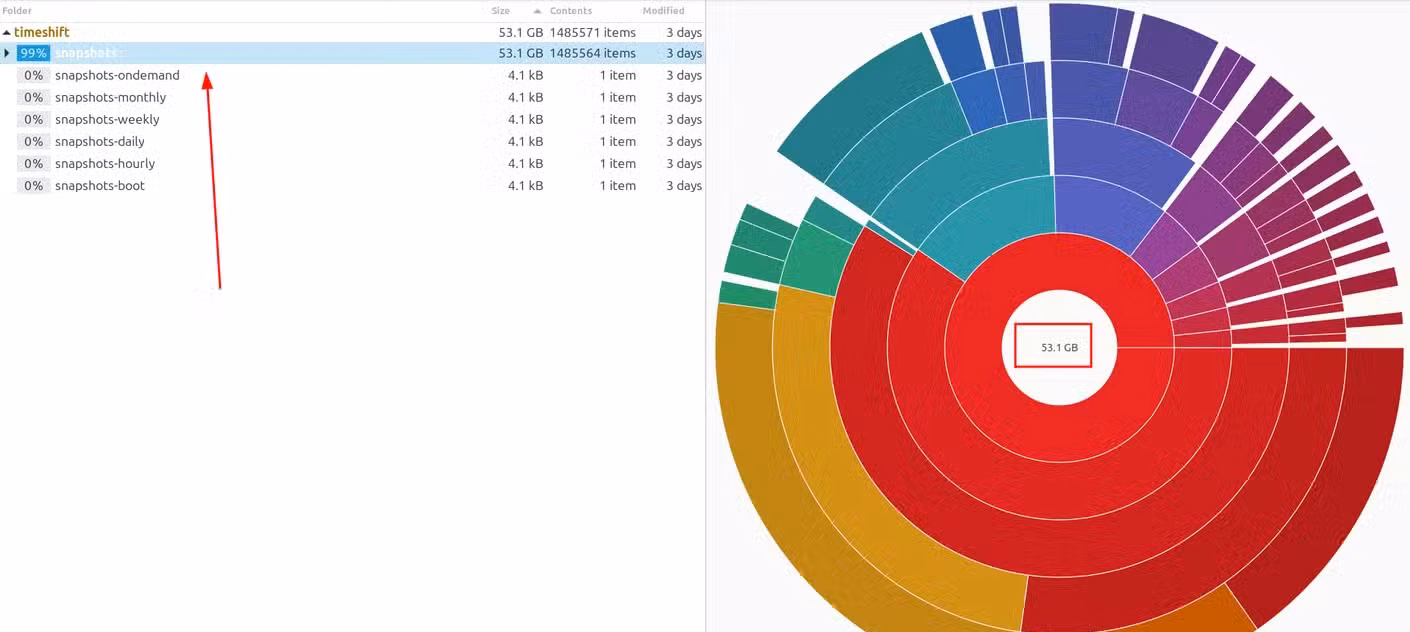The width and height of the screenshot is (1410, 632).
Task: Click the 53.1 GB size in highlighted row
Action: tap(521, 53)
